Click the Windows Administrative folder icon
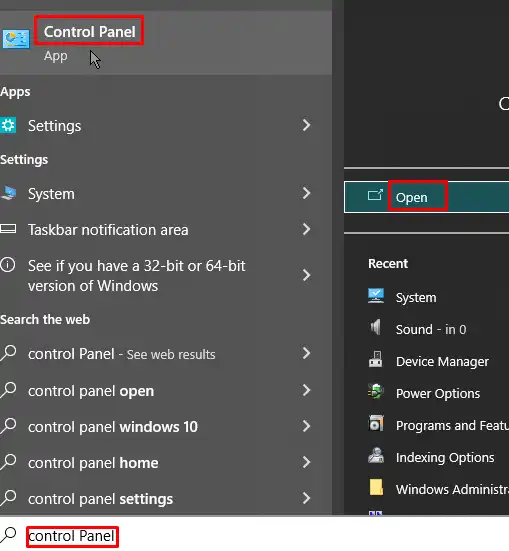This screenshot has height=551, width=509. pyautogui.click(x=376, y=487)
